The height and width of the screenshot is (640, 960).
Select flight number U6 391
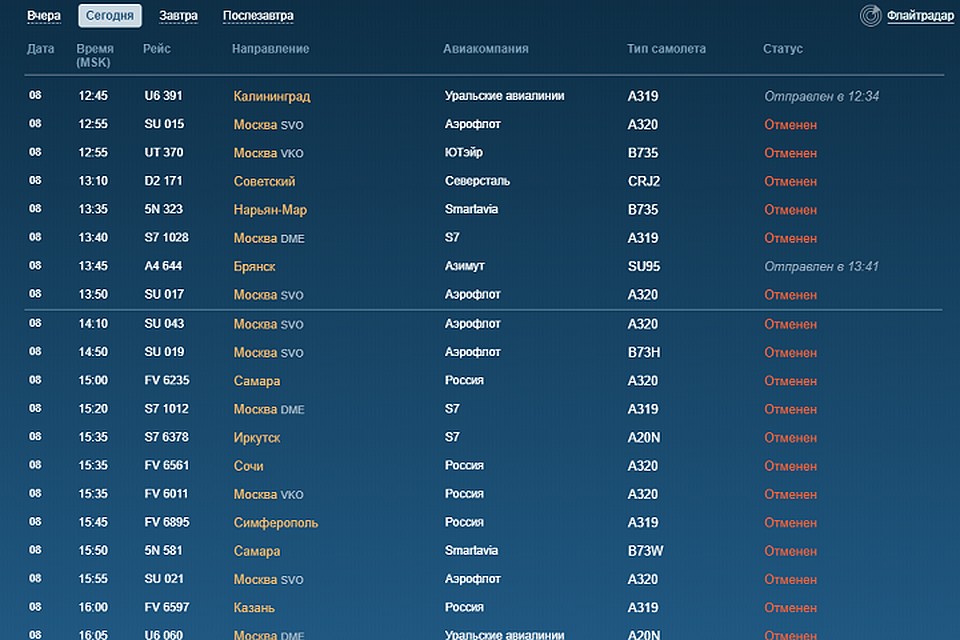tap(163, 97)
